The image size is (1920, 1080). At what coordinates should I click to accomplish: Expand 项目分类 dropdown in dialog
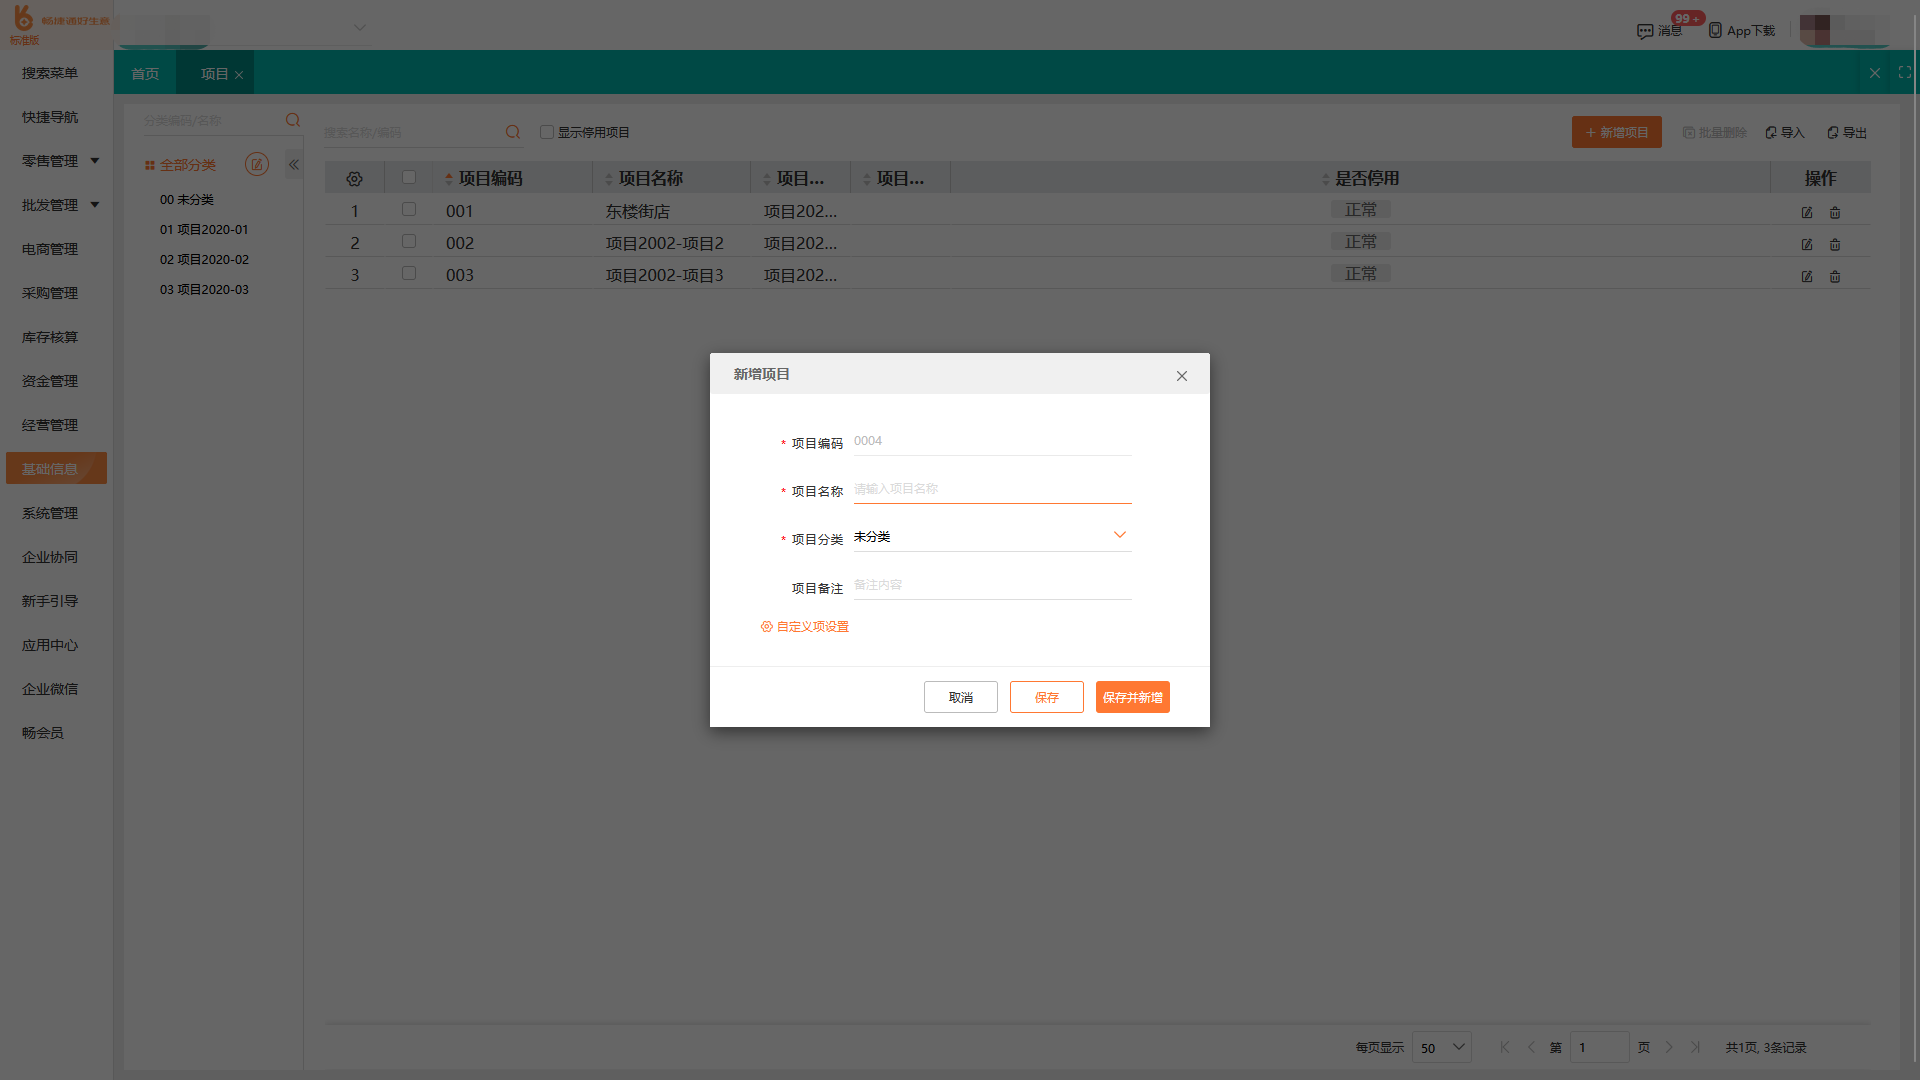pos(1120,535)
